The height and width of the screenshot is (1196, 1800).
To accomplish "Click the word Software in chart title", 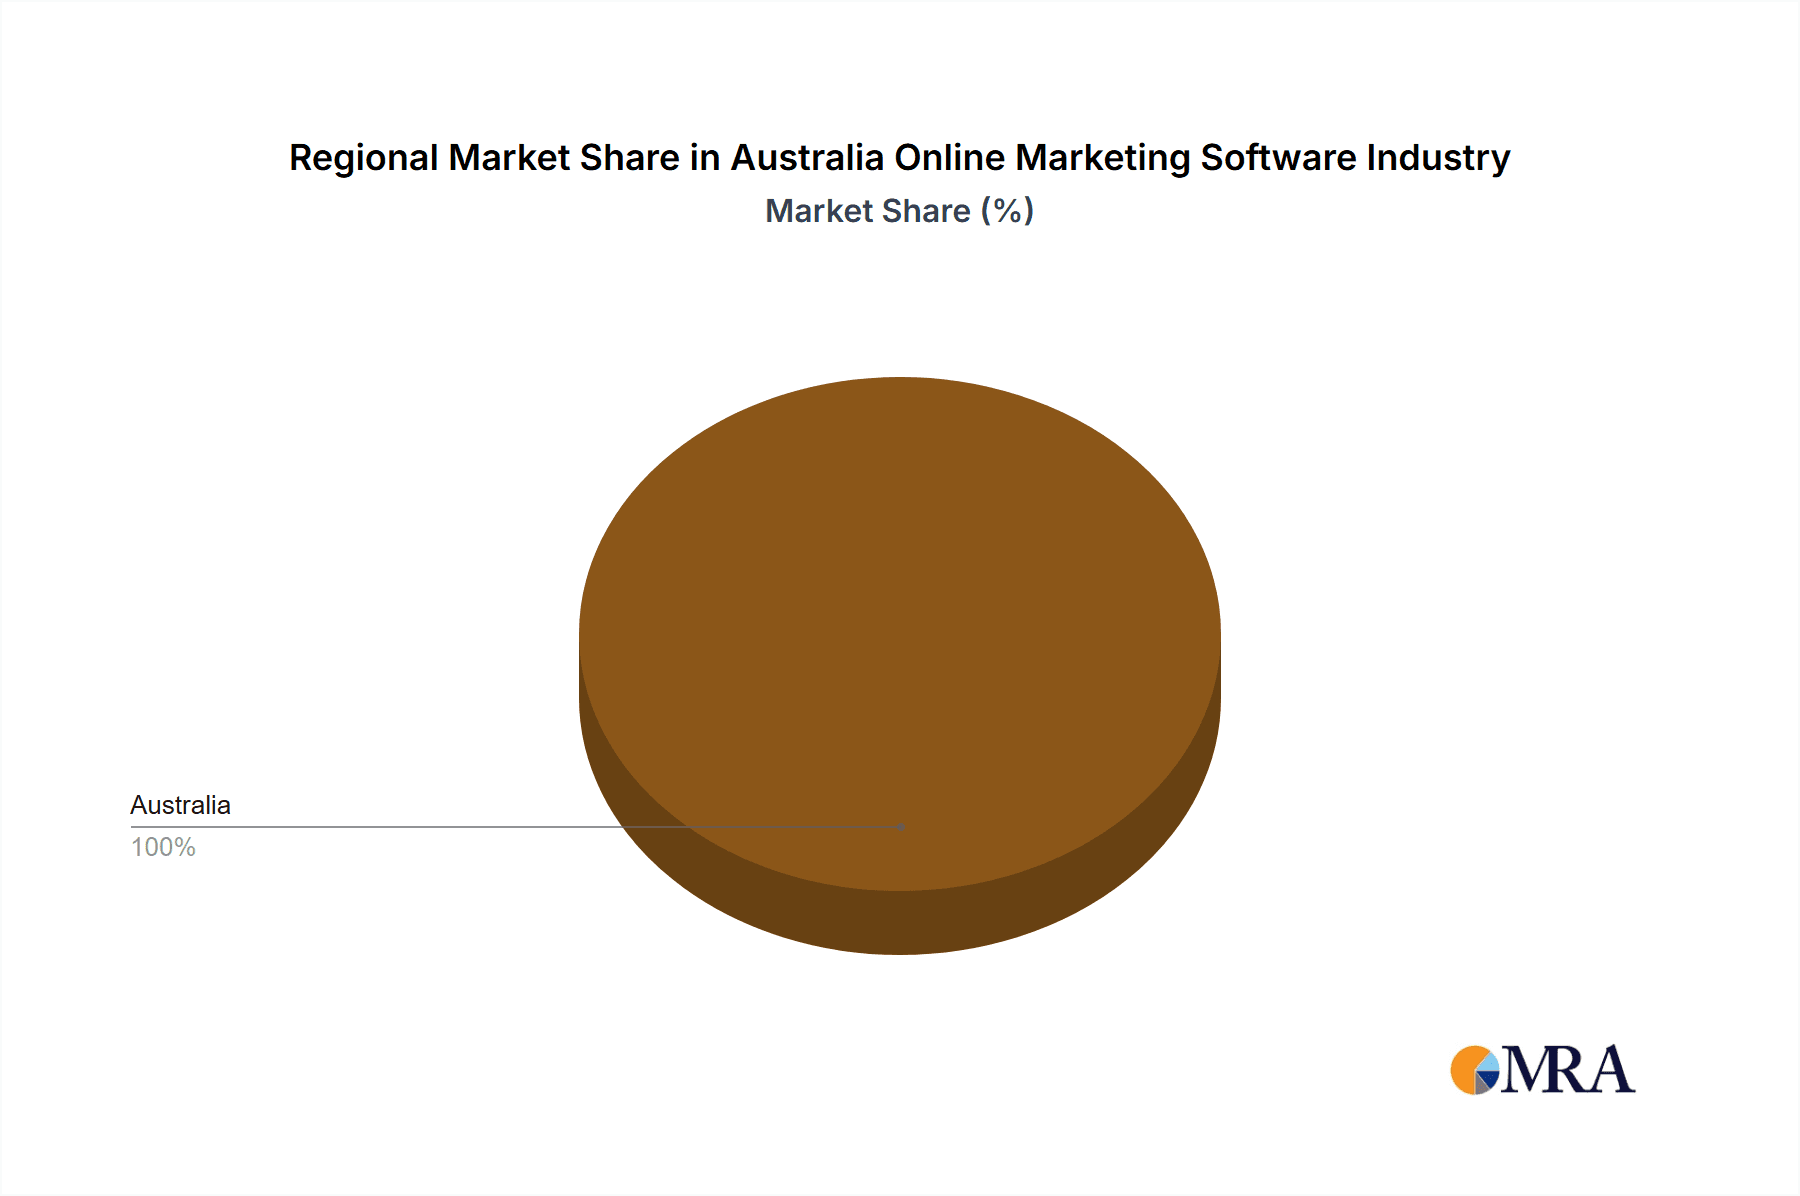I will coord(1278,158).
